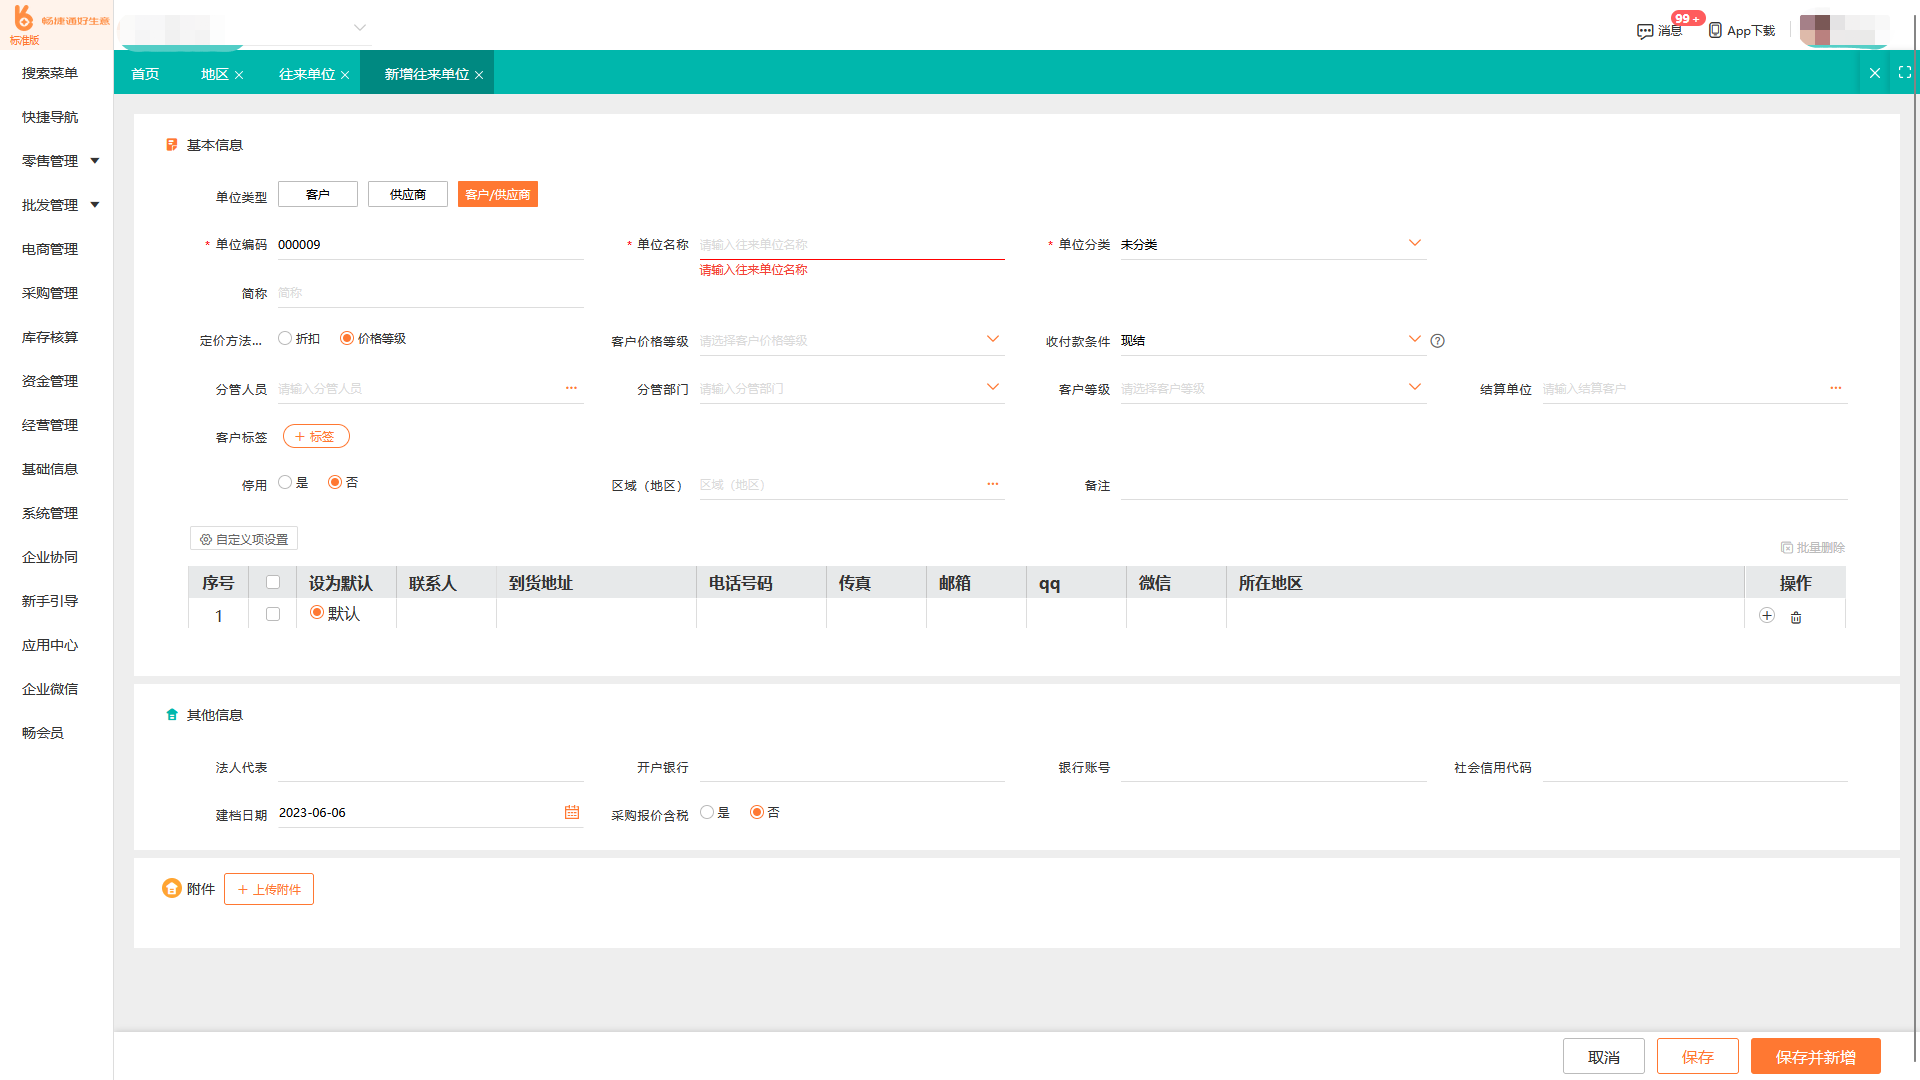Screen dimensions: 1920x1080
Task: Click the 单位名称 input field
Action: tap(849, 244)
